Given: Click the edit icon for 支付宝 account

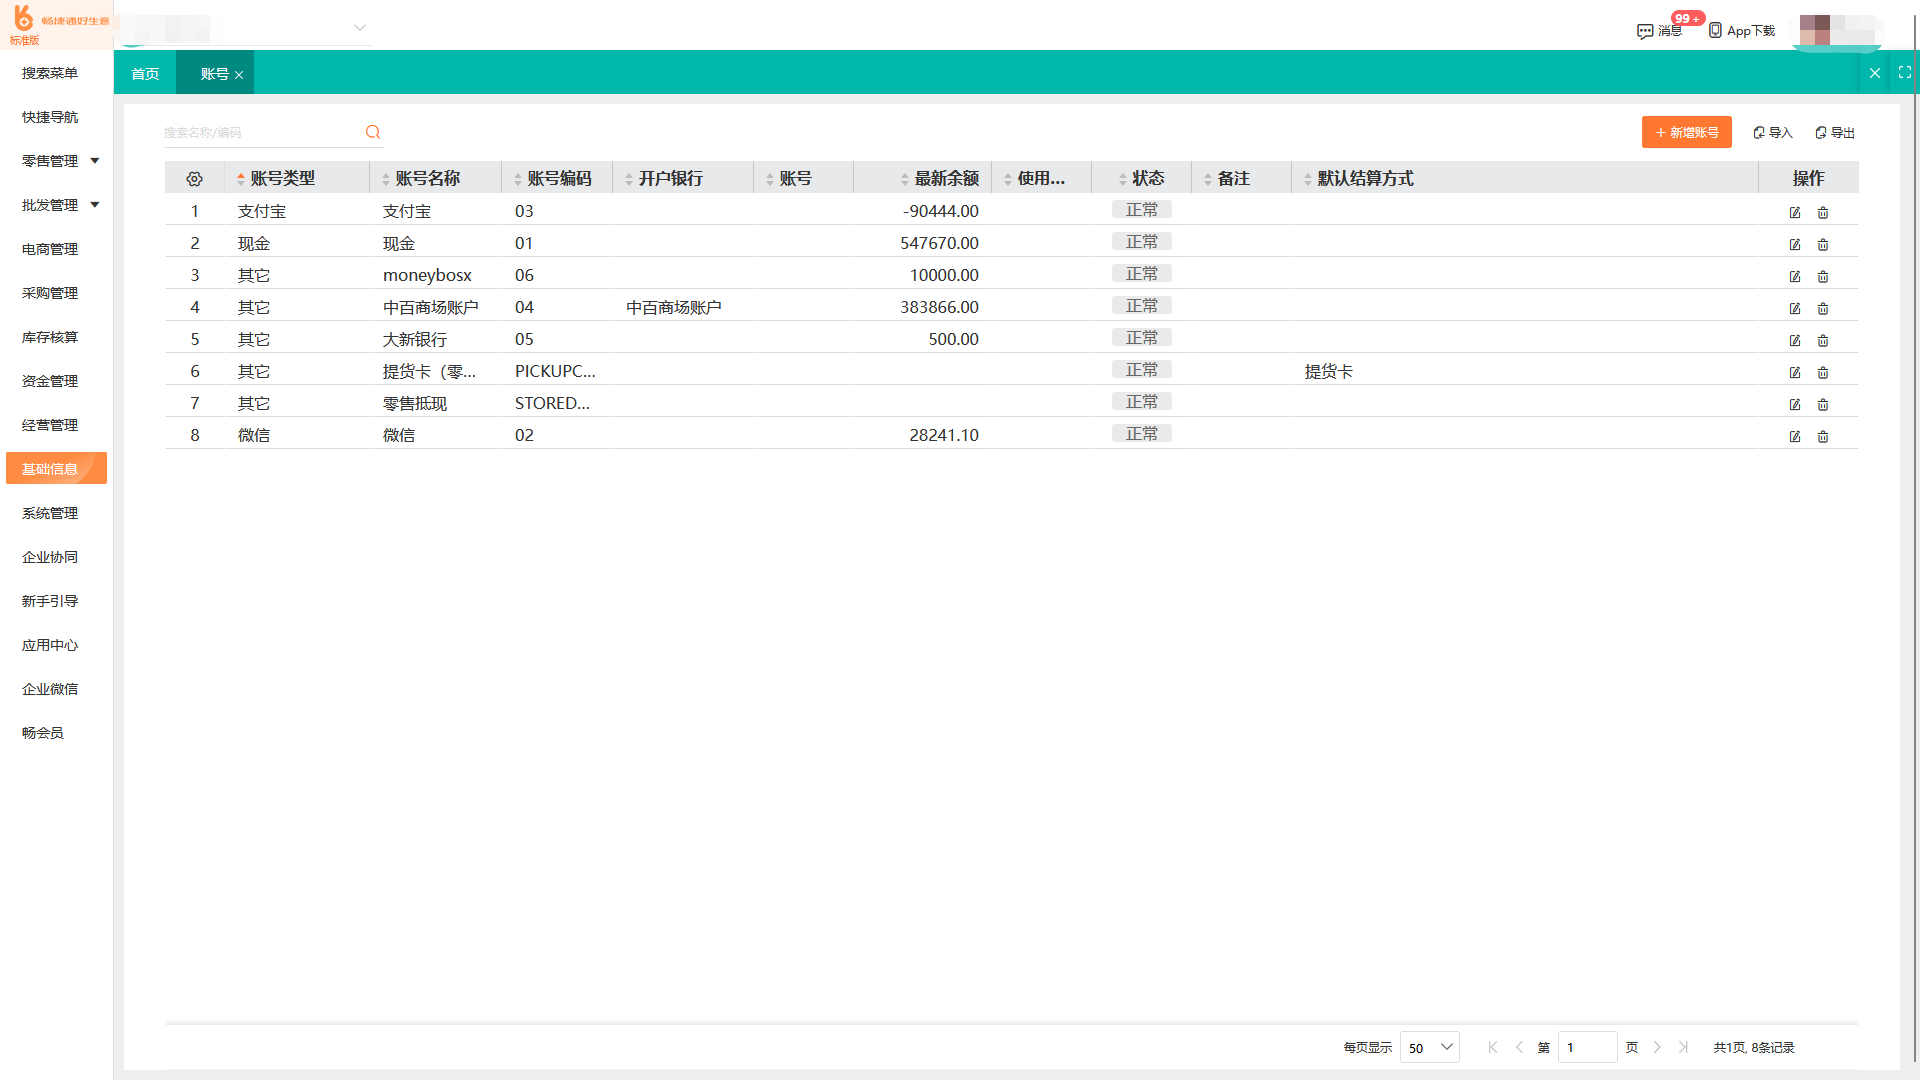Looking at the screenshot, I should tap(1796, 211).
